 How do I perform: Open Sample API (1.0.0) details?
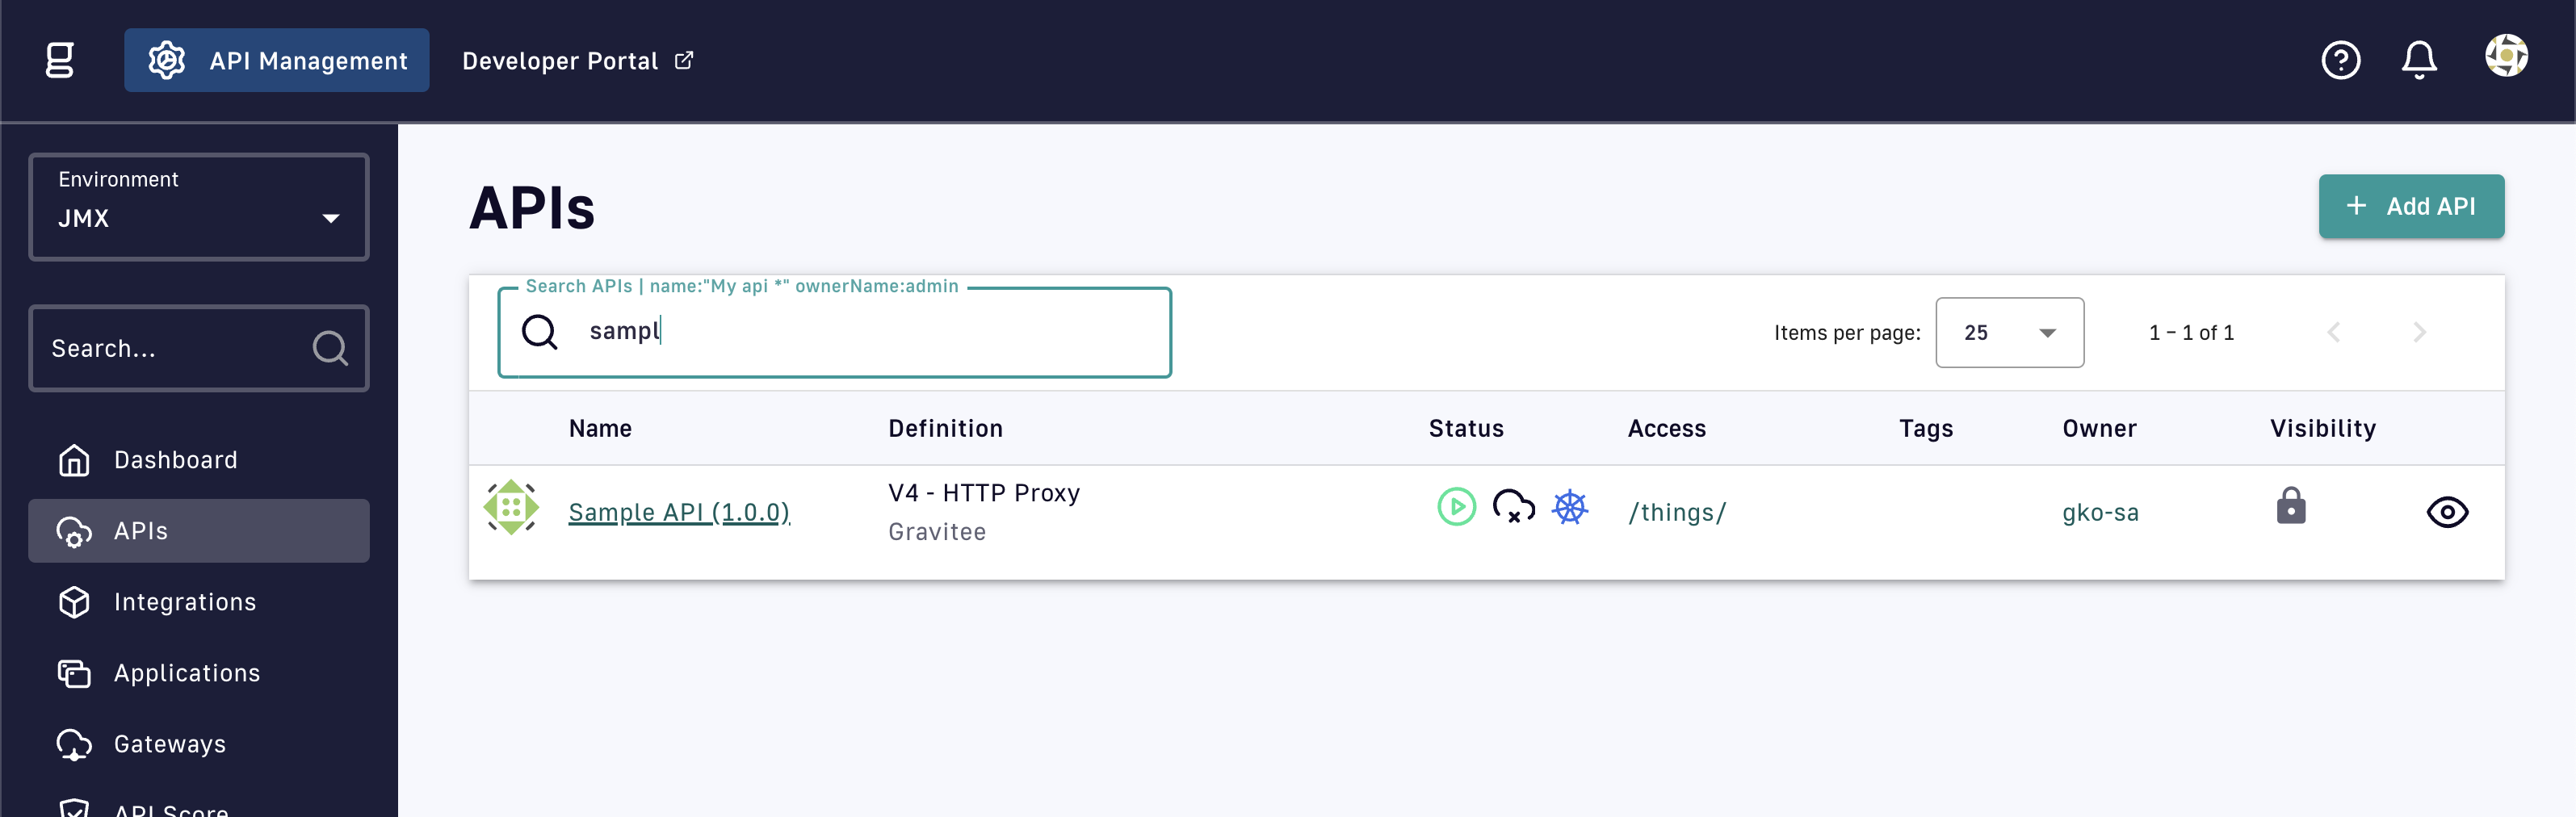point(678,511)
